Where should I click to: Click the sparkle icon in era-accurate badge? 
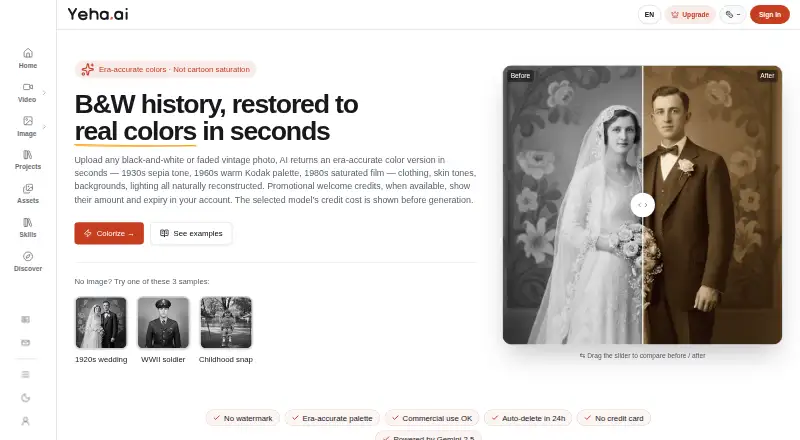[88, 69]
